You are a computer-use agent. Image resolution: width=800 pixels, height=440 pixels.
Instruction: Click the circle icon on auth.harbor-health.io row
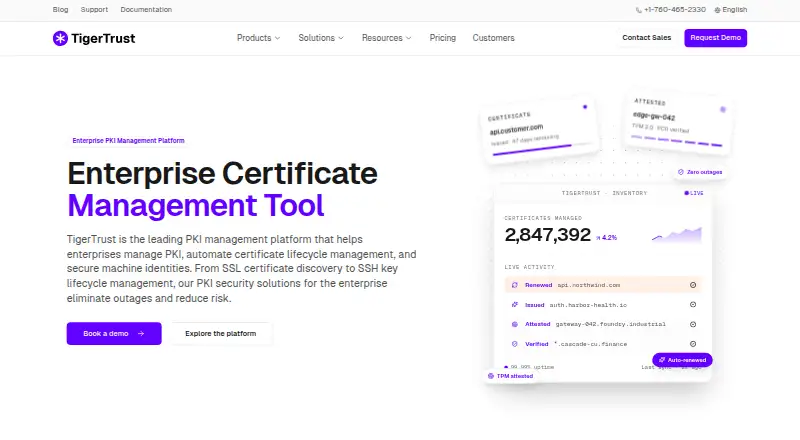pyautogui.click(x=693, y=305)
